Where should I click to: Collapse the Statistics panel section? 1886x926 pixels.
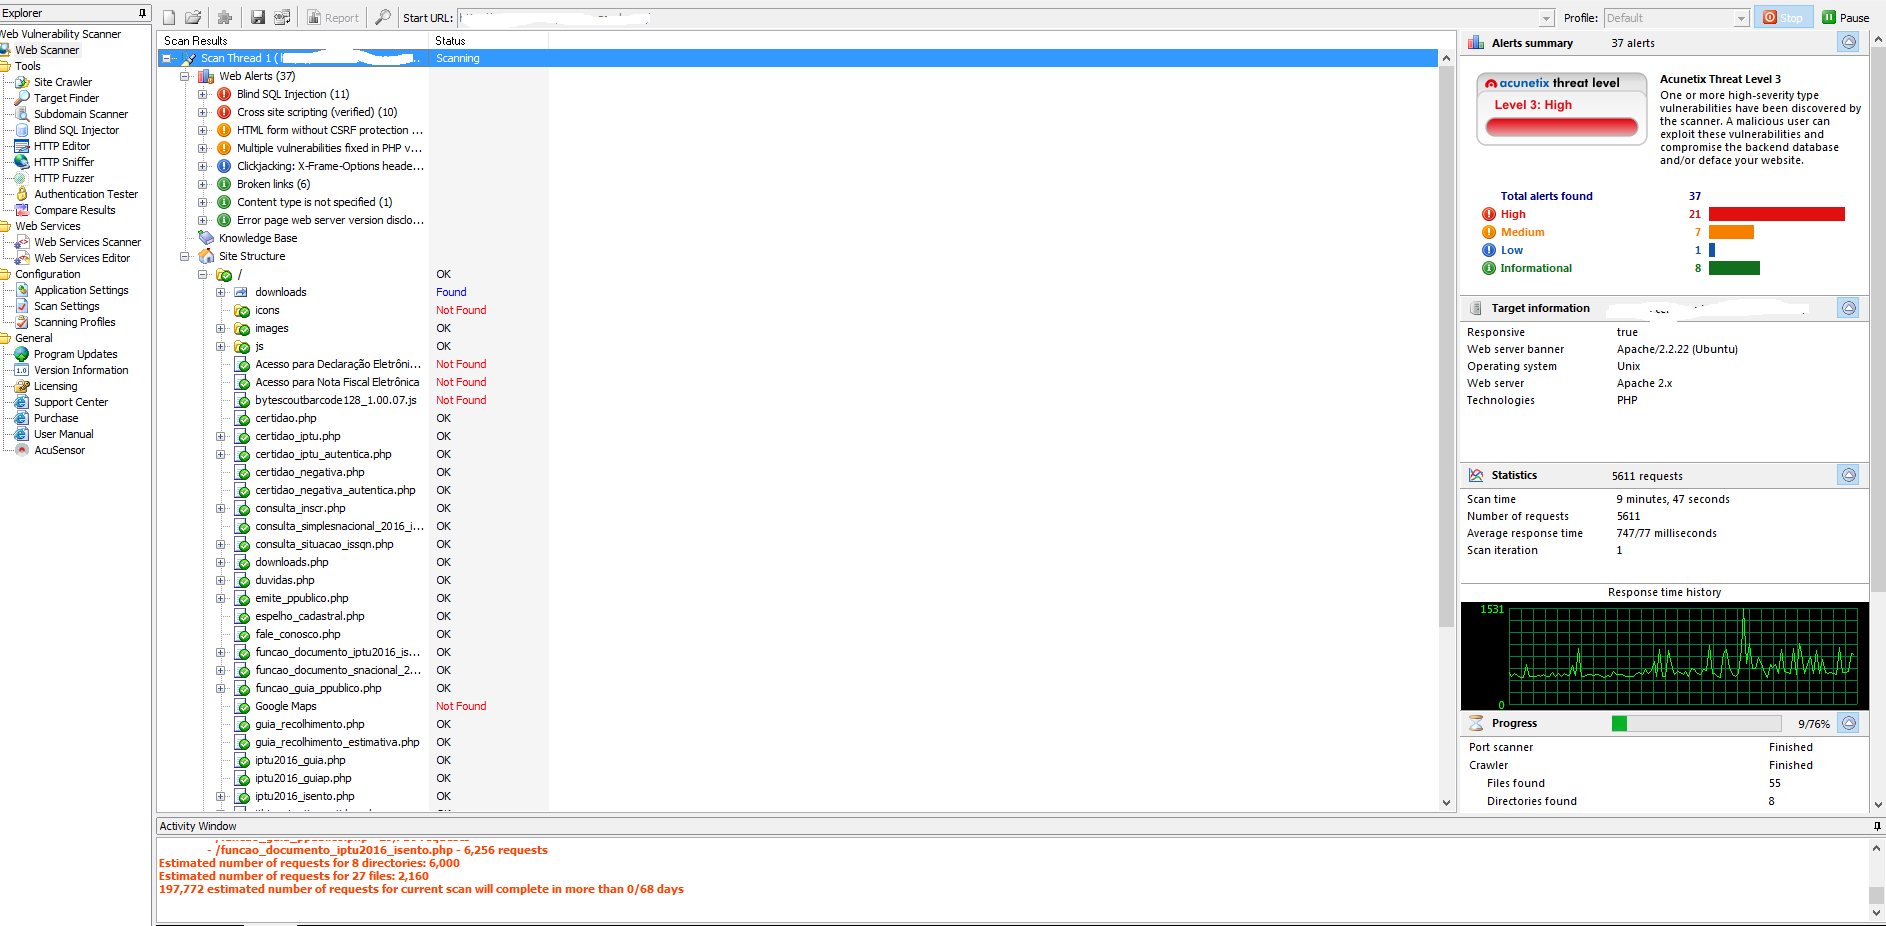coord(1848,475)
